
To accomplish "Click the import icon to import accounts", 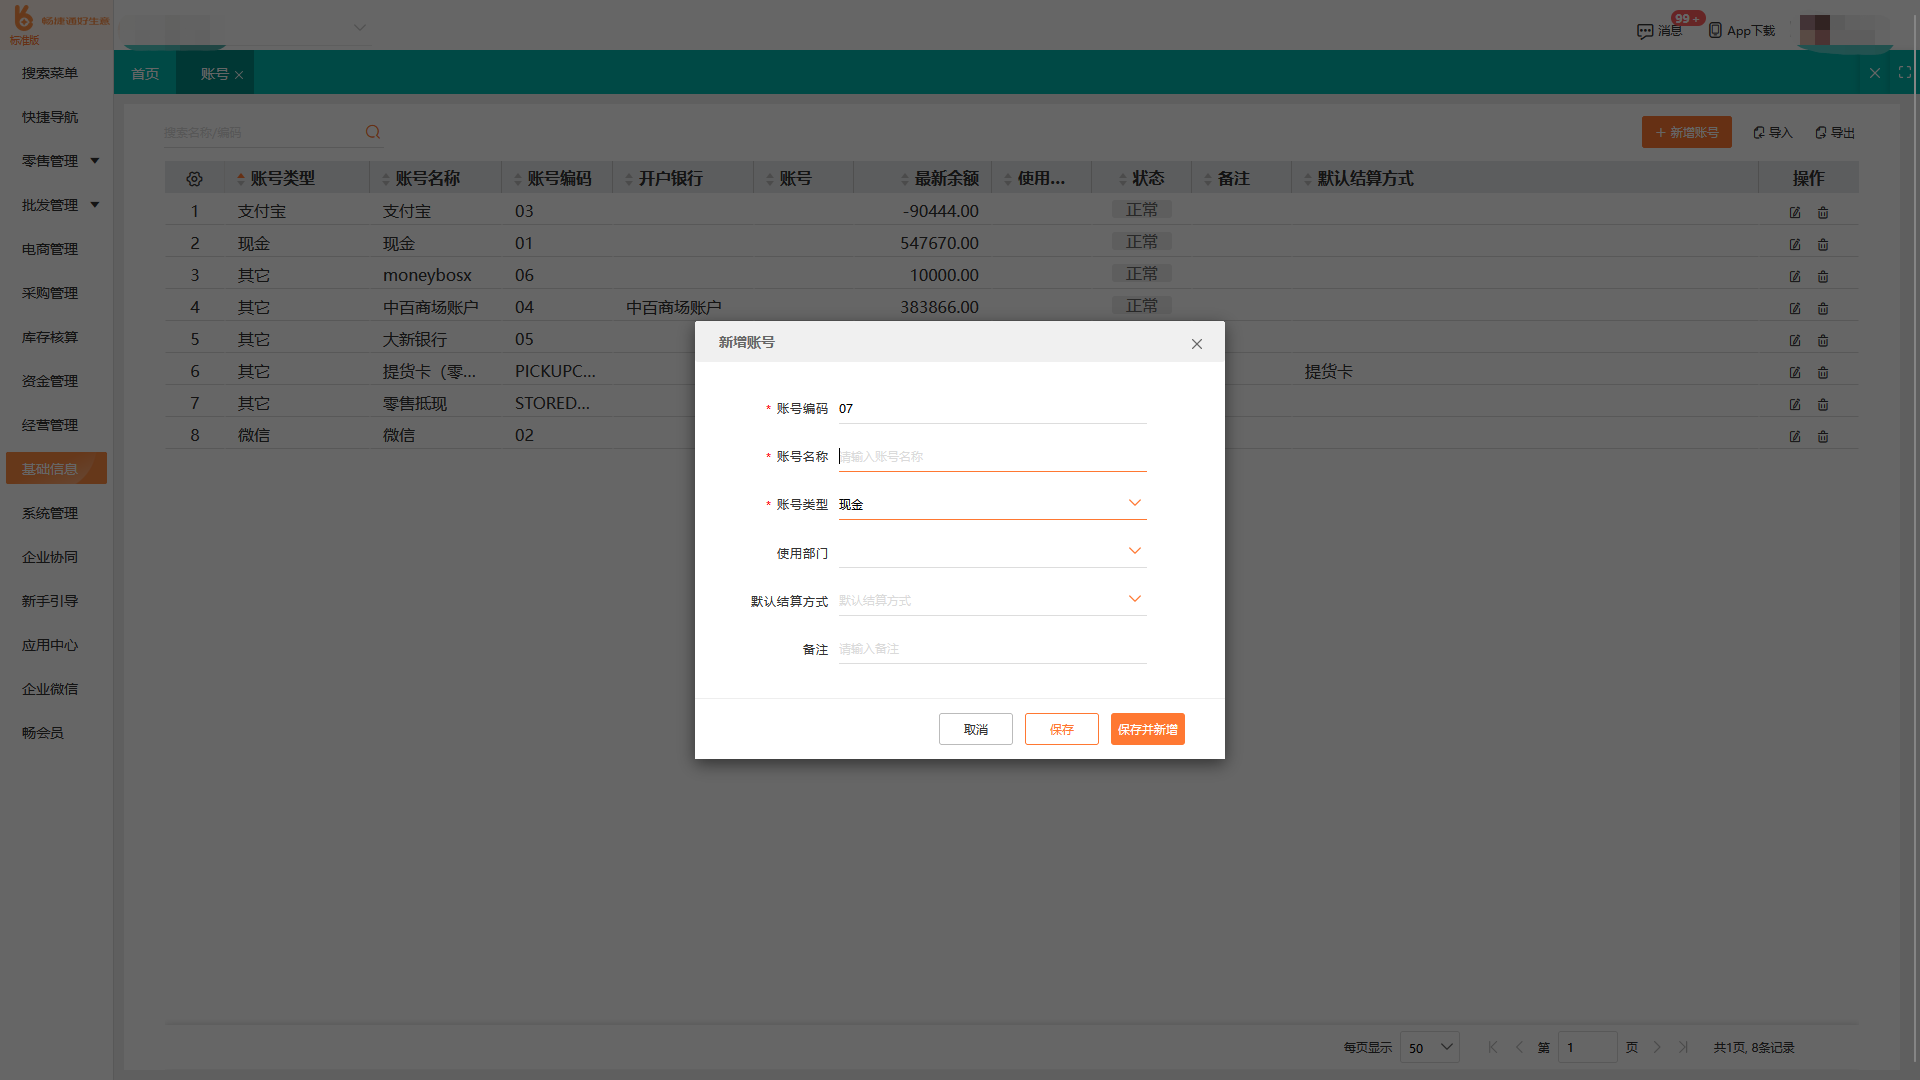I will click(1772, 132).
